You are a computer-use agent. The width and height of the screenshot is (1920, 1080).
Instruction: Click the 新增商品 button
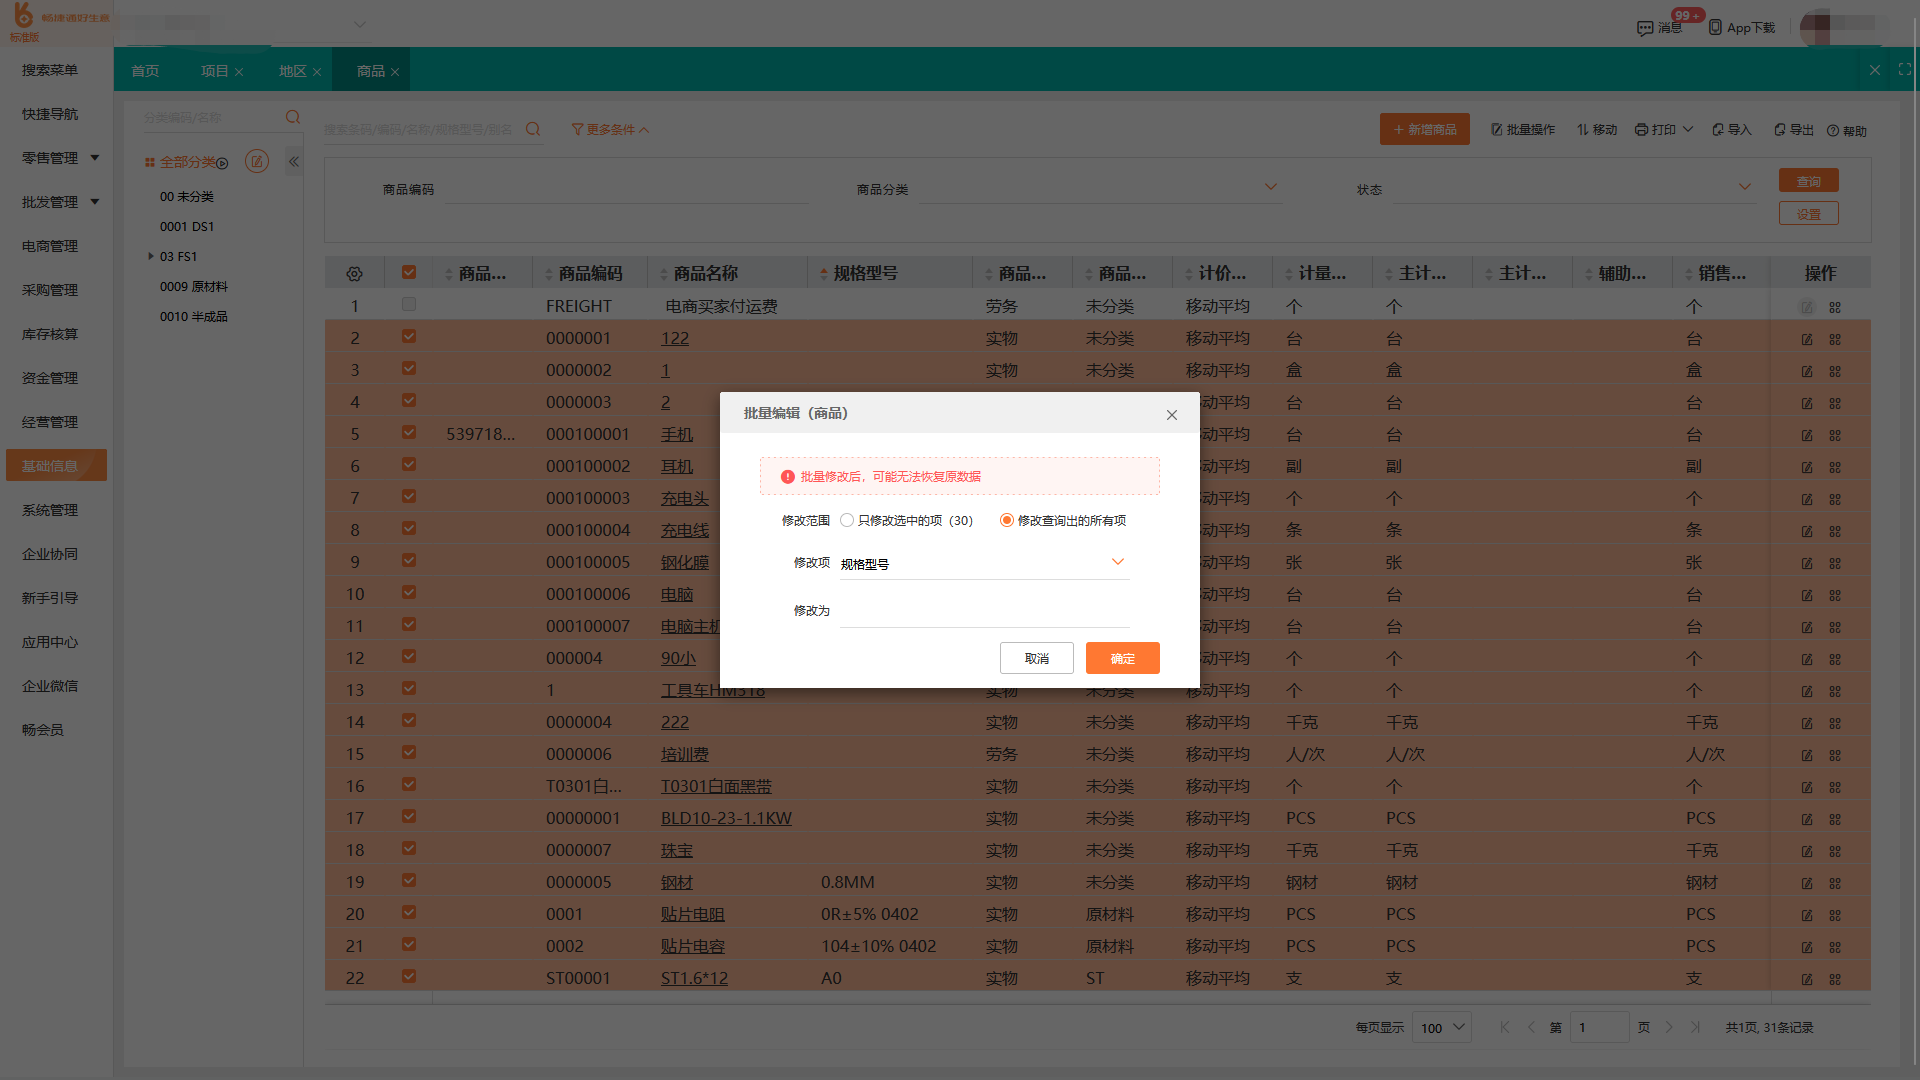pos(1423,128)
